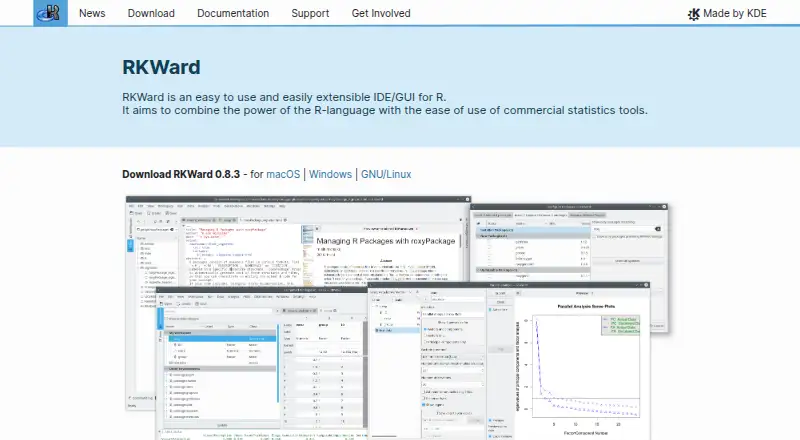Open the Support navigation item
Image resolution: width=800 pixels, height=440 pixels.
(310, 13)
